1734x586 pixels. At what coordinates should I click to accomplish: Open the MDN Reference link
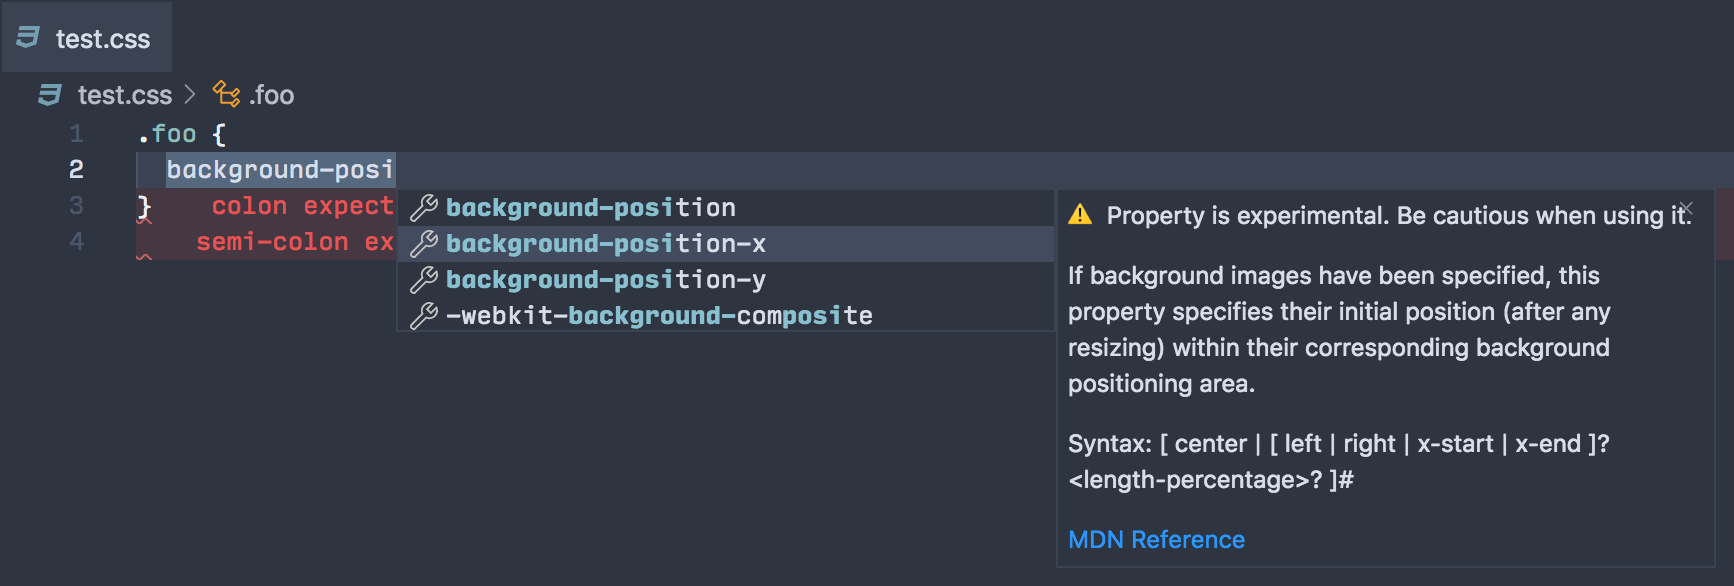pyautogui.click(x=1157, y=539)
